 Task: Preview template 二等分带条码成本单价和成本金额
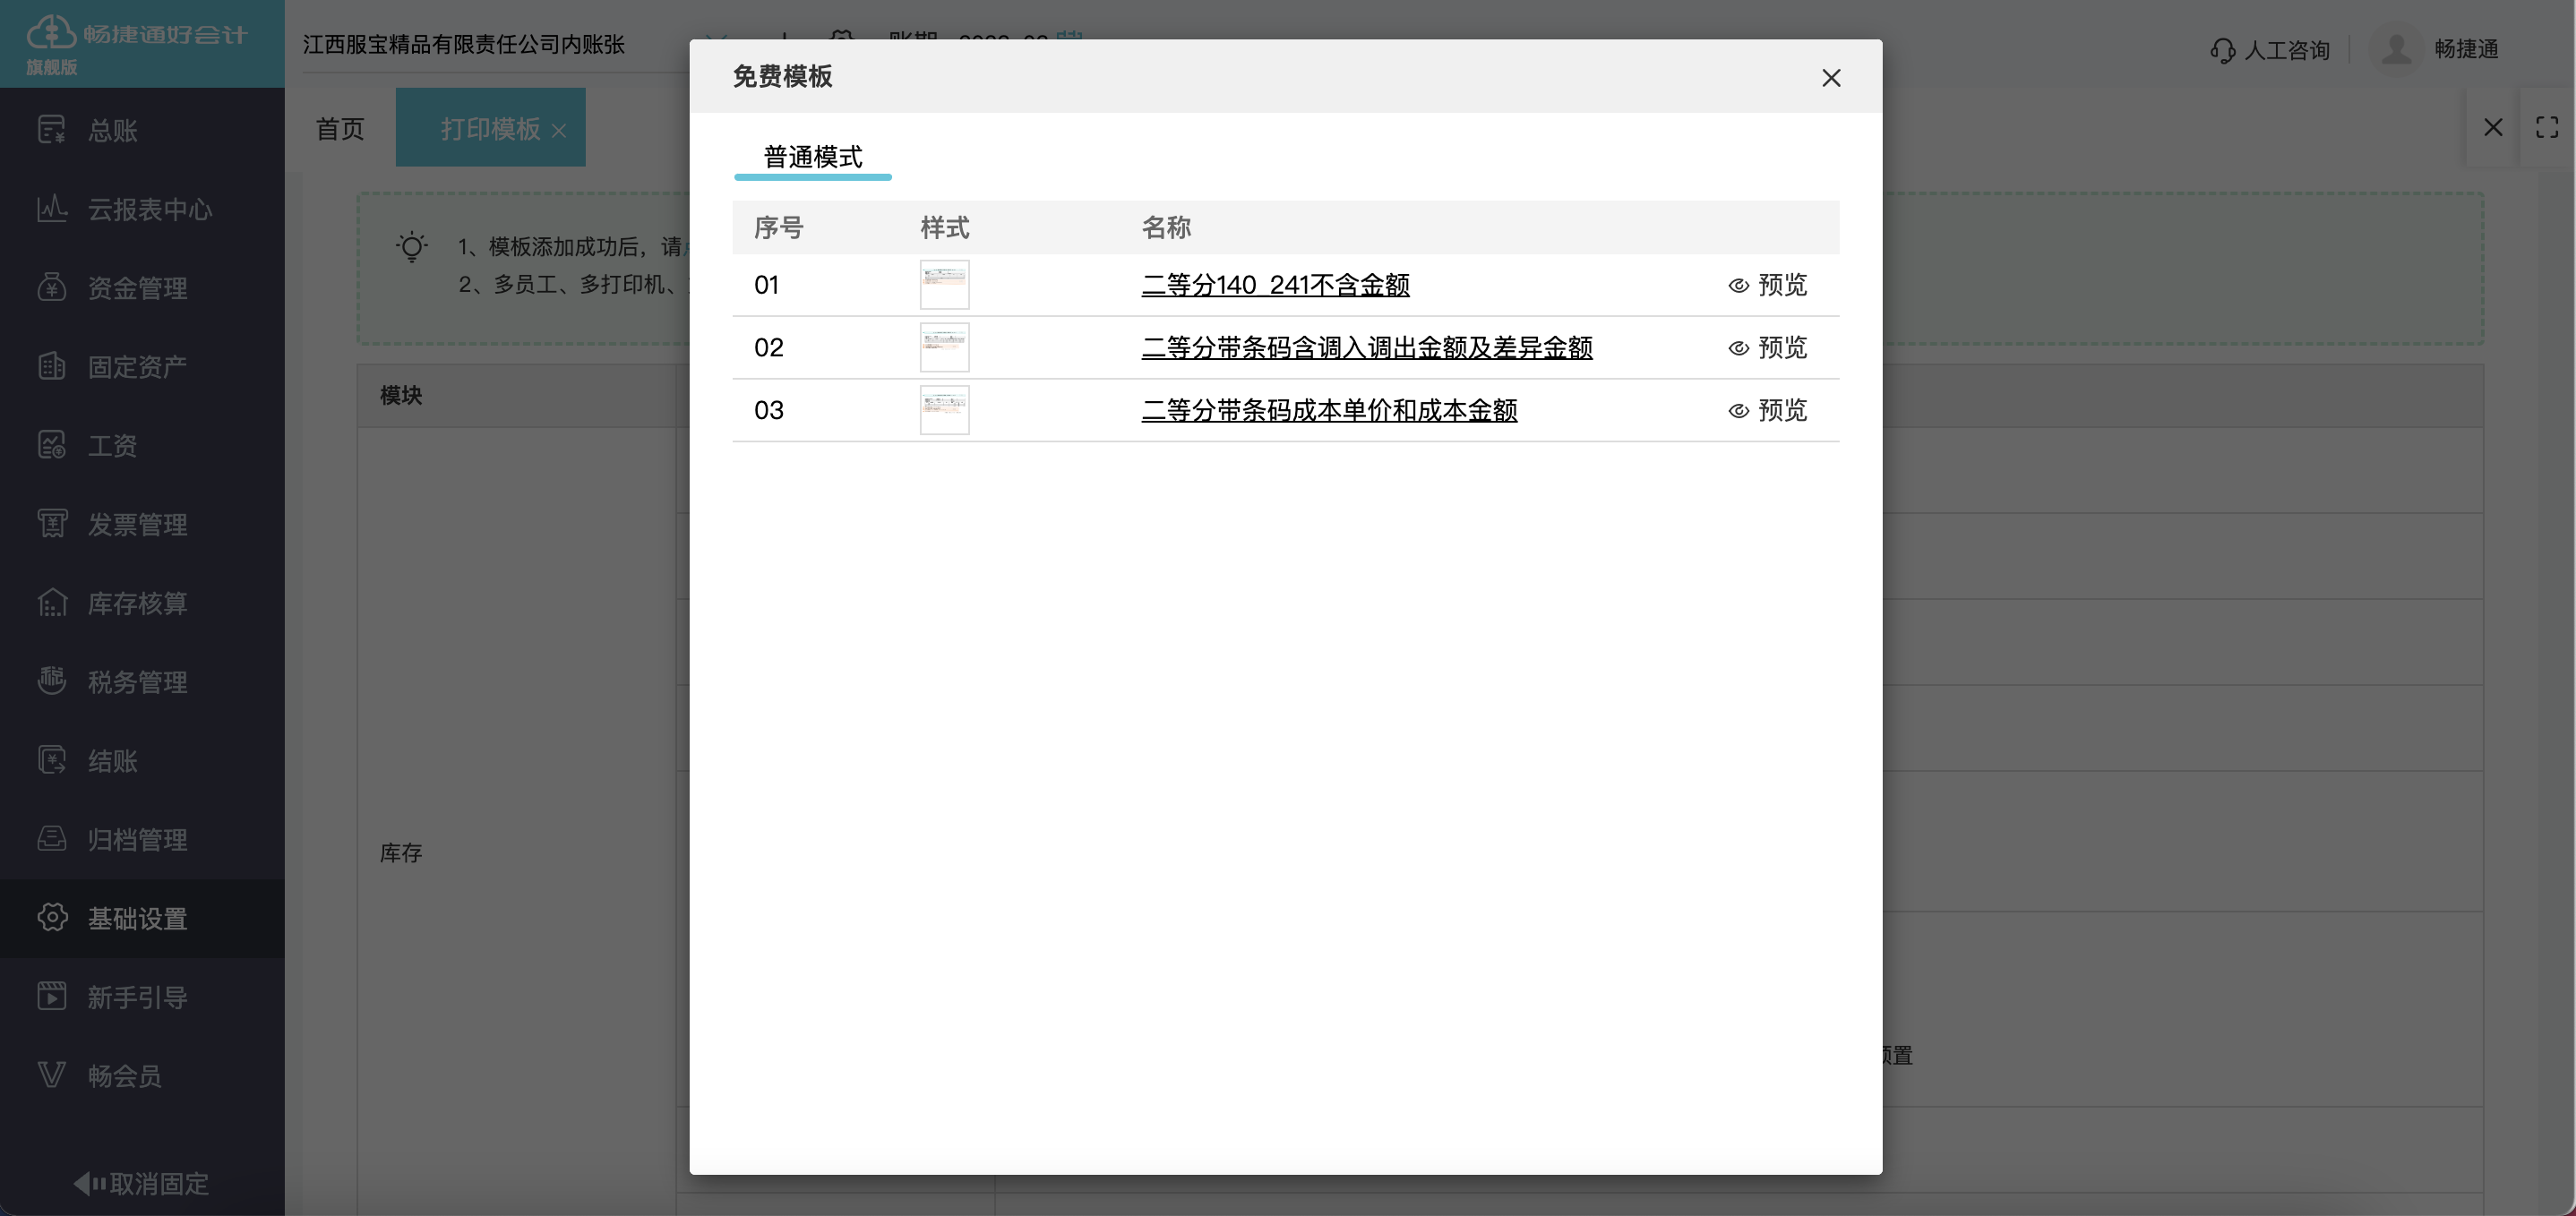tap(1766, 409)
